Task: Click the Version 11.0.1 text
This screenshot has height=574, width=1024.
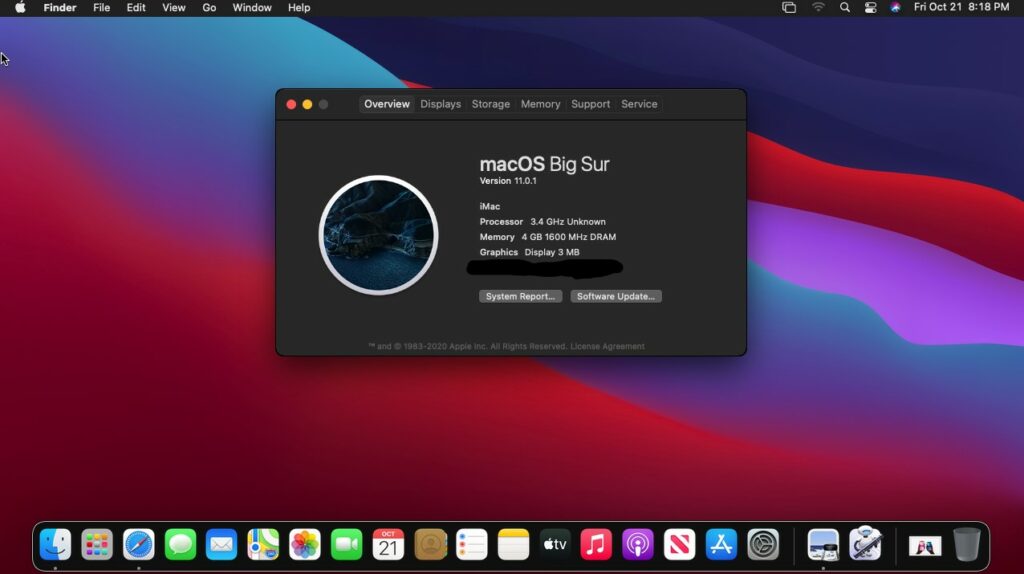Action: click(x=508, y=181)
